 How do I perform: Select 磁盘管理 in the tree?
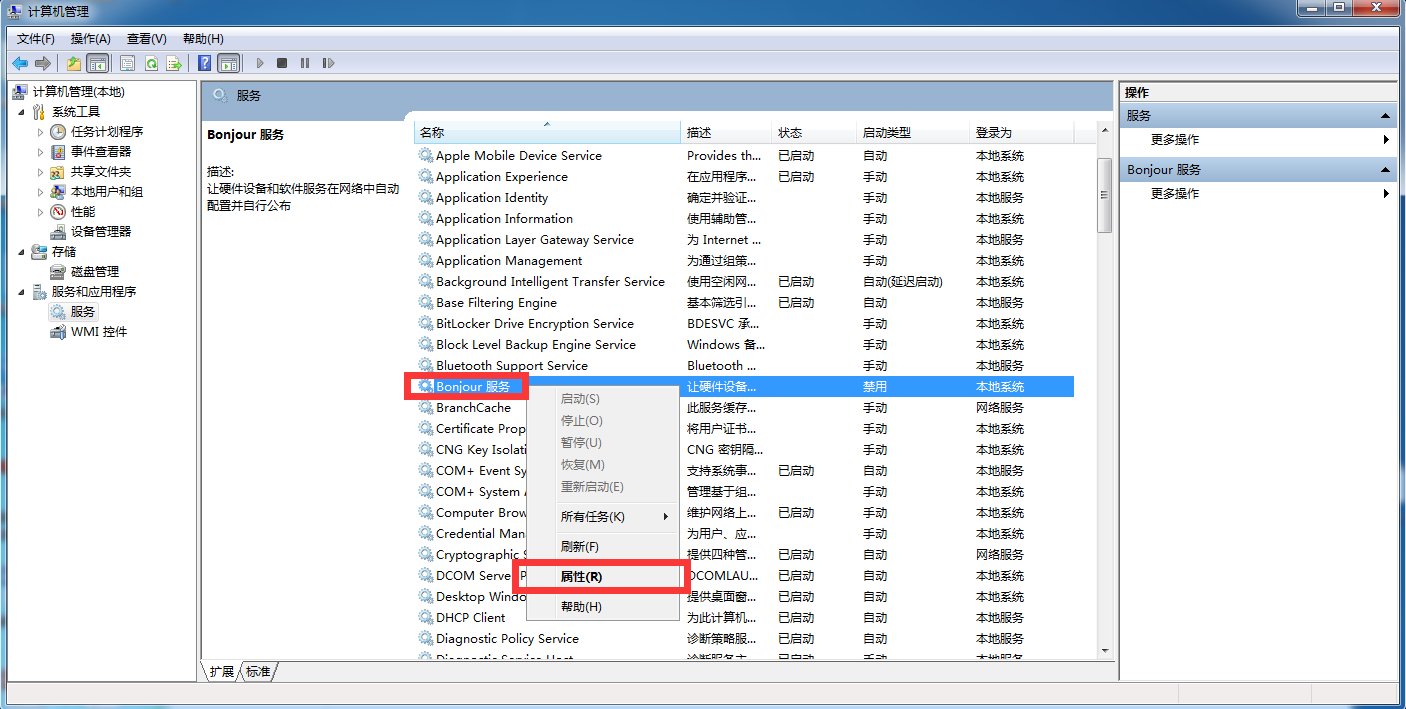coord(94,271)
